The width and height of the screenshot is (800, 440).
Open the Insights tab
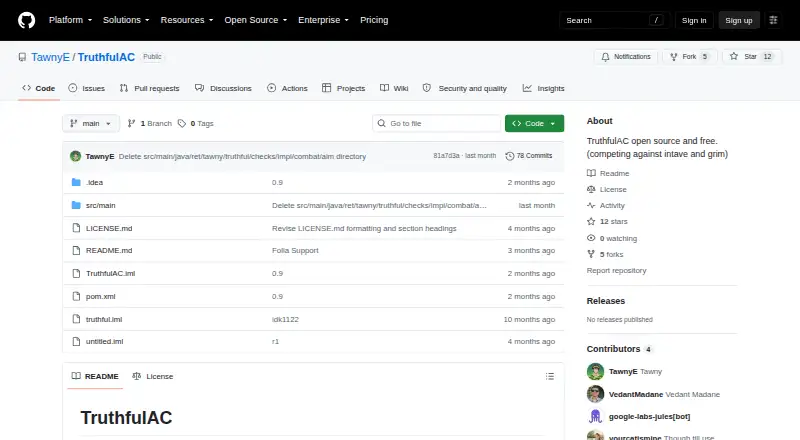coord(543,88)
